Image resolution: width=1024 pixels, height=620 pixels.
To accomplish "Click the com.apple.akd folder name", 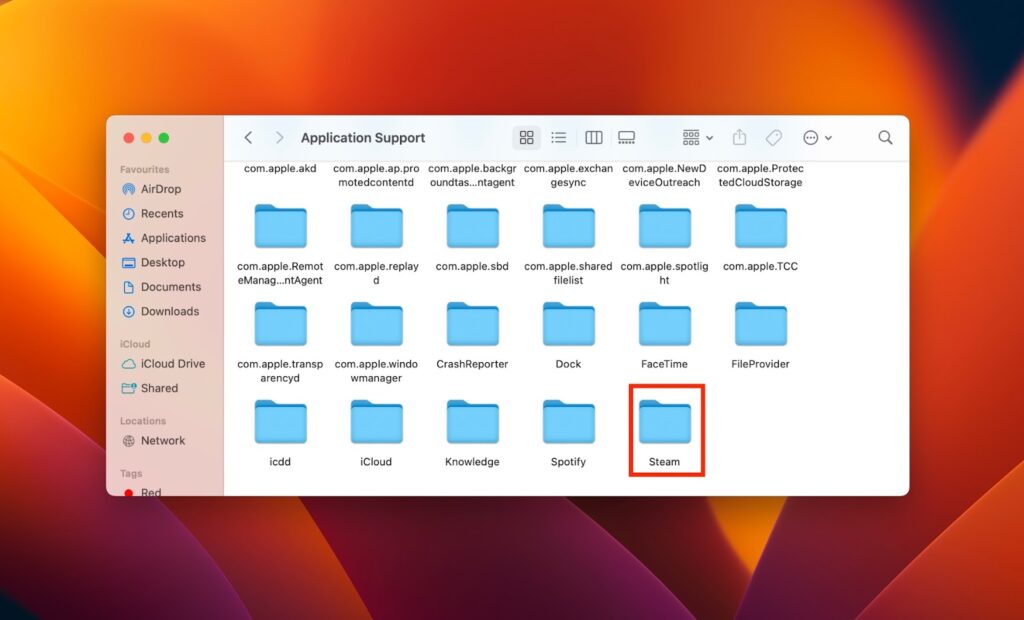I will point(280,169).
